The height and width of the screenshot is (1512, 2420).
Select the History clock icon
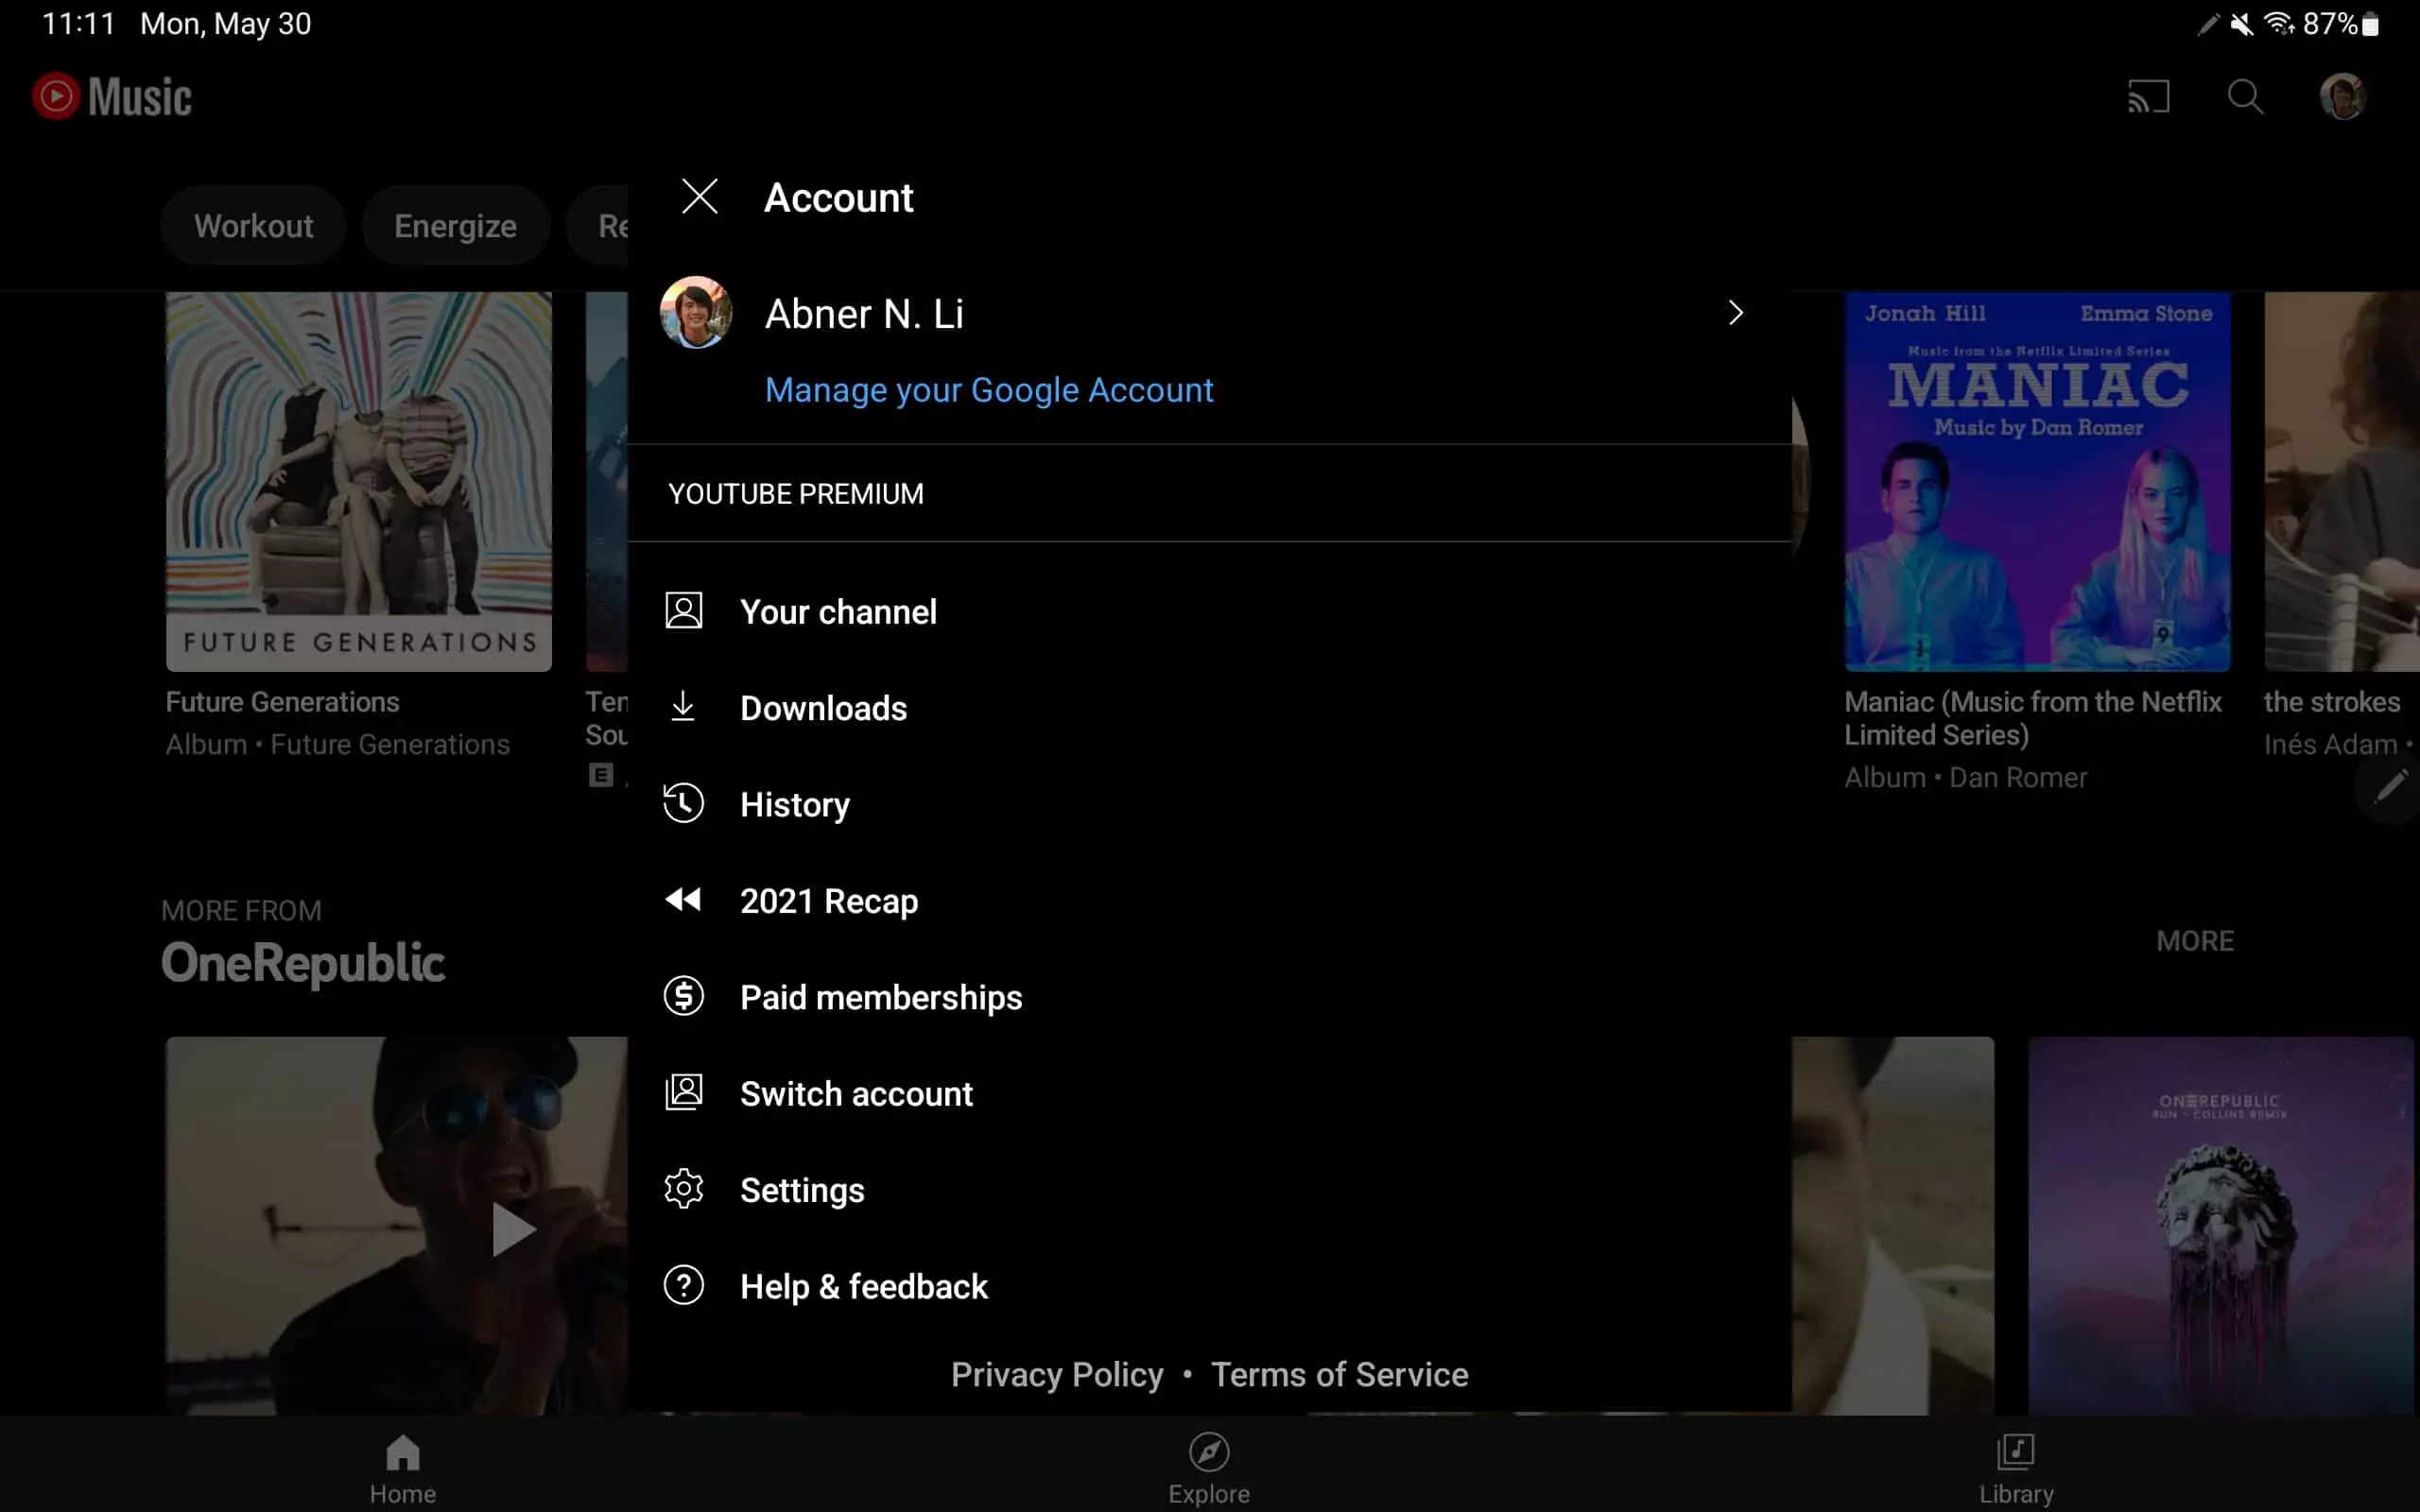[683, 803]
